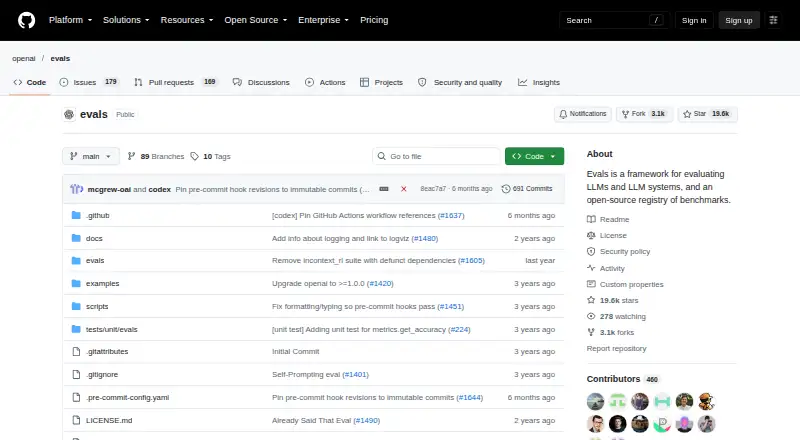
Task: Focus the Go to file input
Action: pos(437,156)
